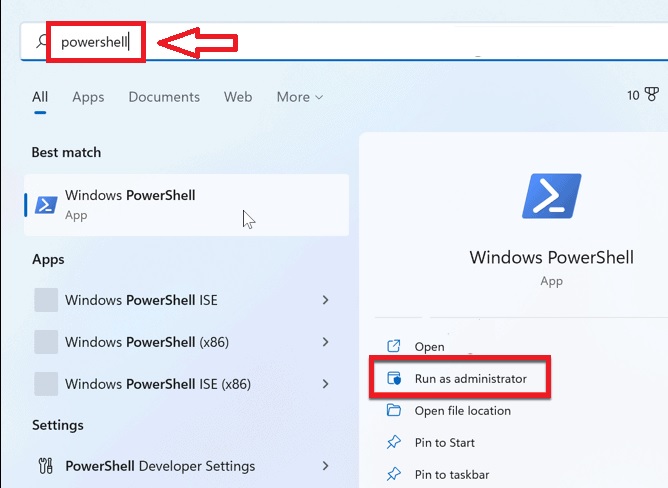
Task: Switch to the Web tab
Action: (x=238, y=97)
